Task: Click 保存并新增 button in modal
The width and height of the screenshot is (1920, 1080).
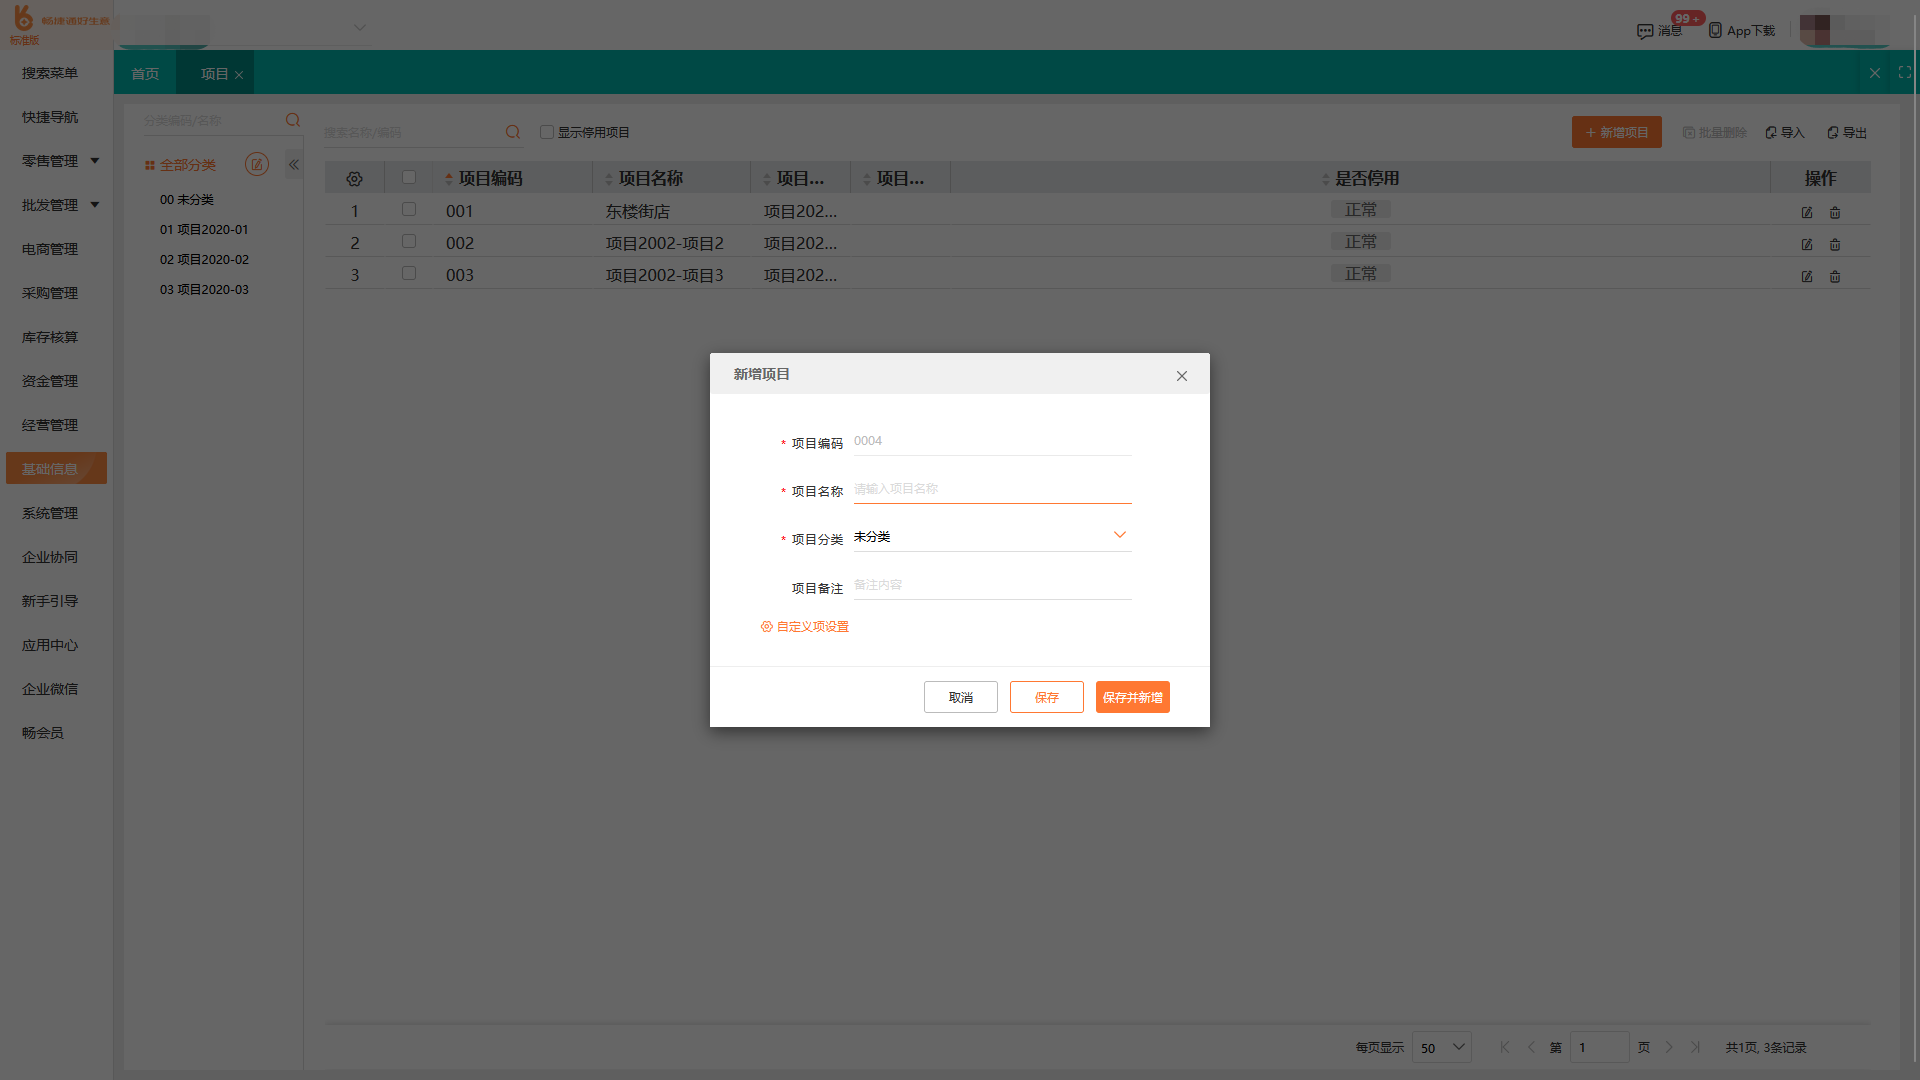Action: [x=1131, y=696]
